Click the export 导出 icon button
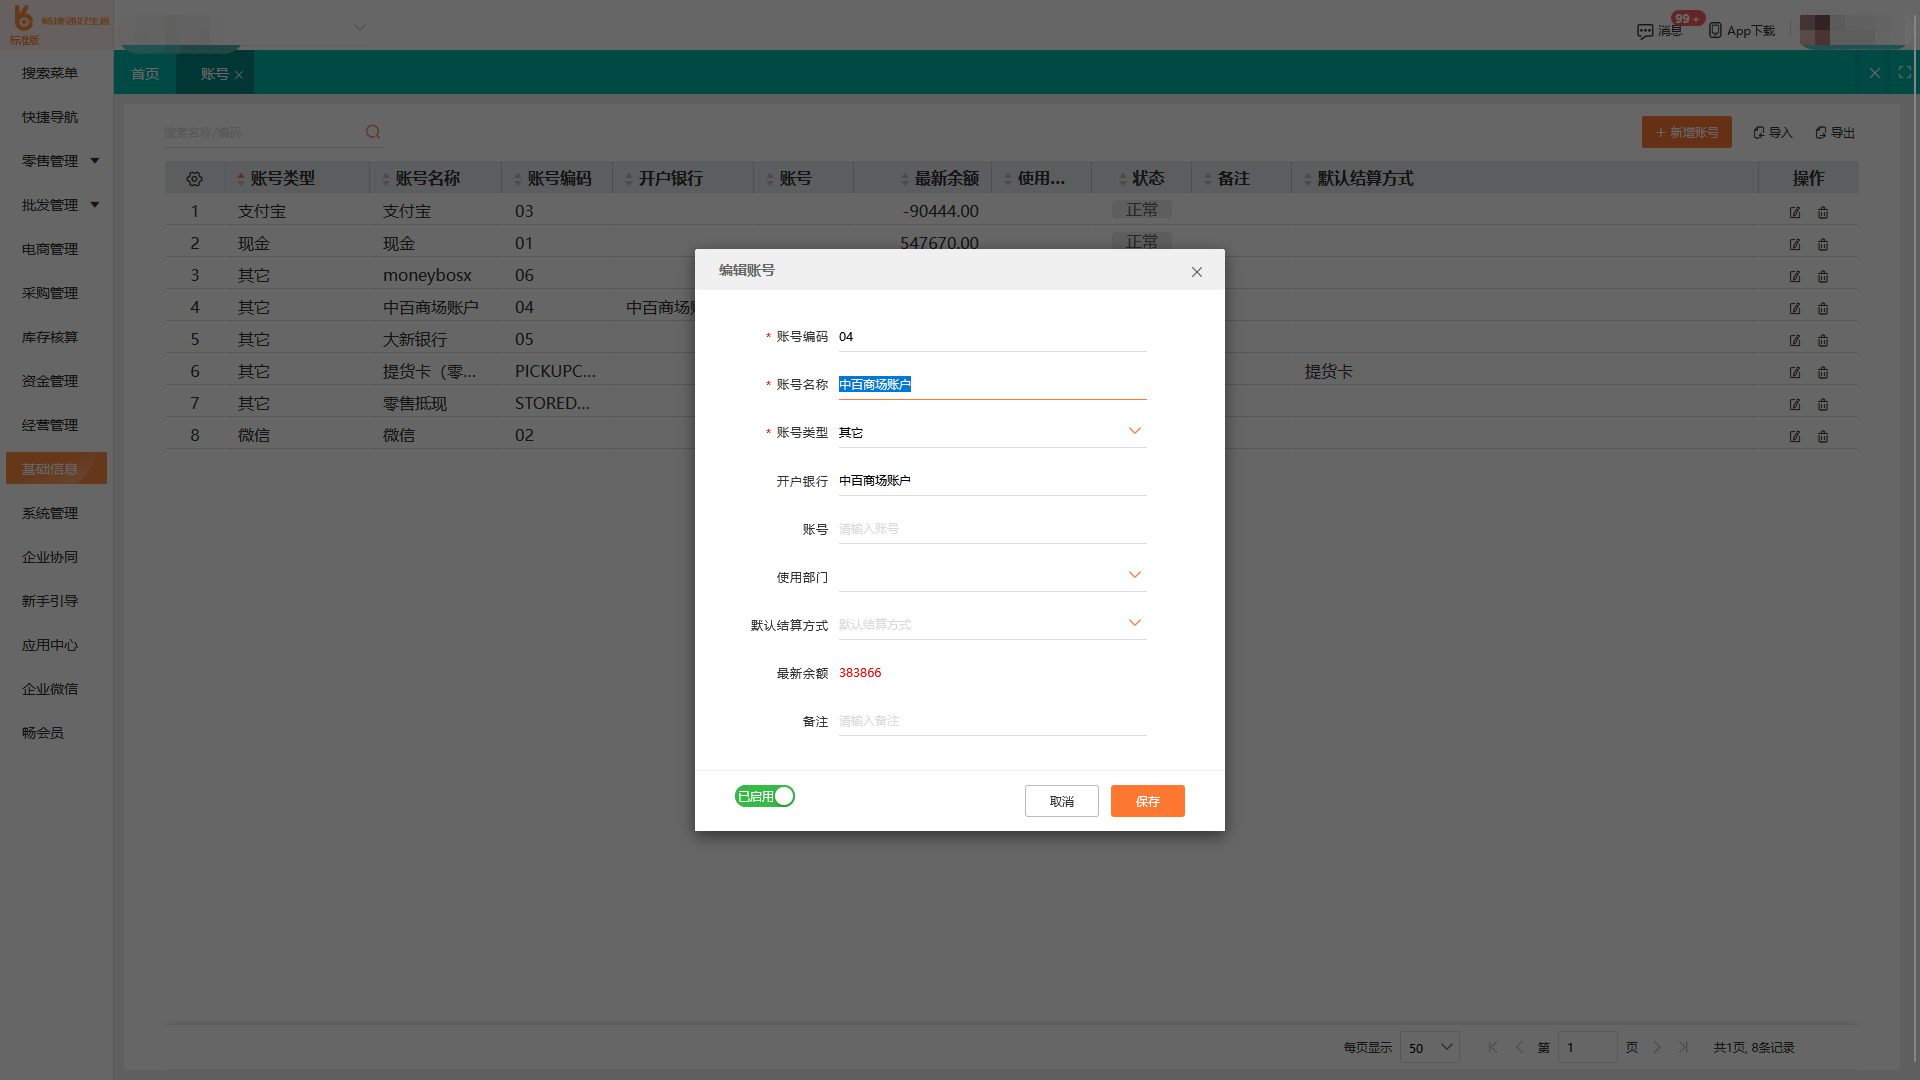The height and width of the screenshot is (1080, 1920). (1836, 132)
